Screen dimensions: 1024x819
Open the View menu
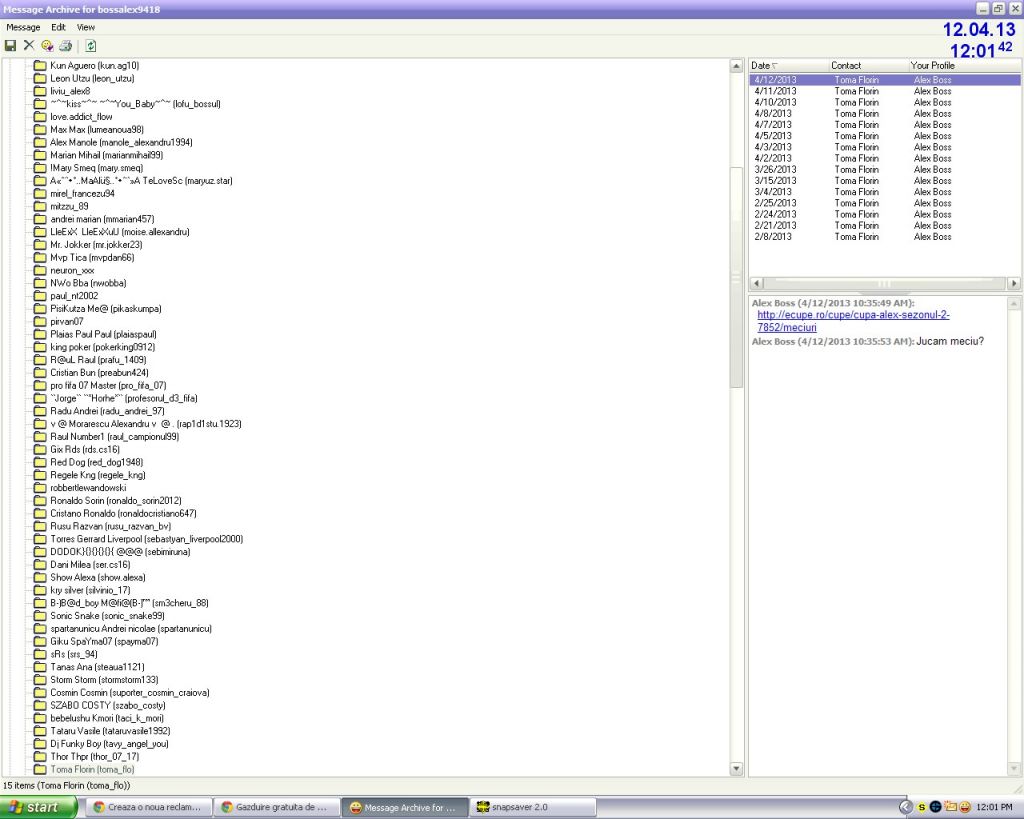click(x=86, y=27)
